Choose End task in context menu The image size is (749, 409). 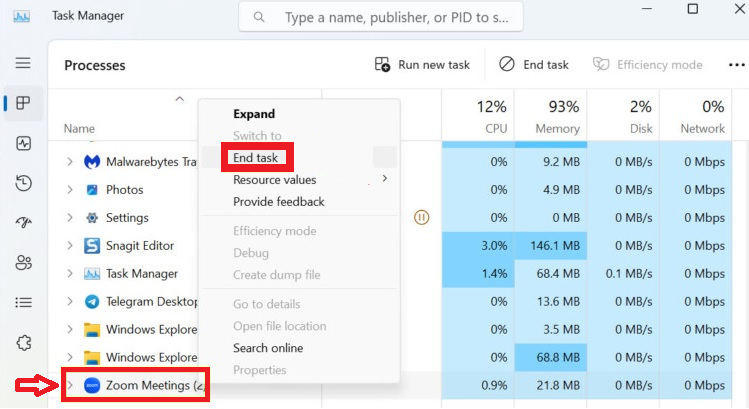click(256, 158)
